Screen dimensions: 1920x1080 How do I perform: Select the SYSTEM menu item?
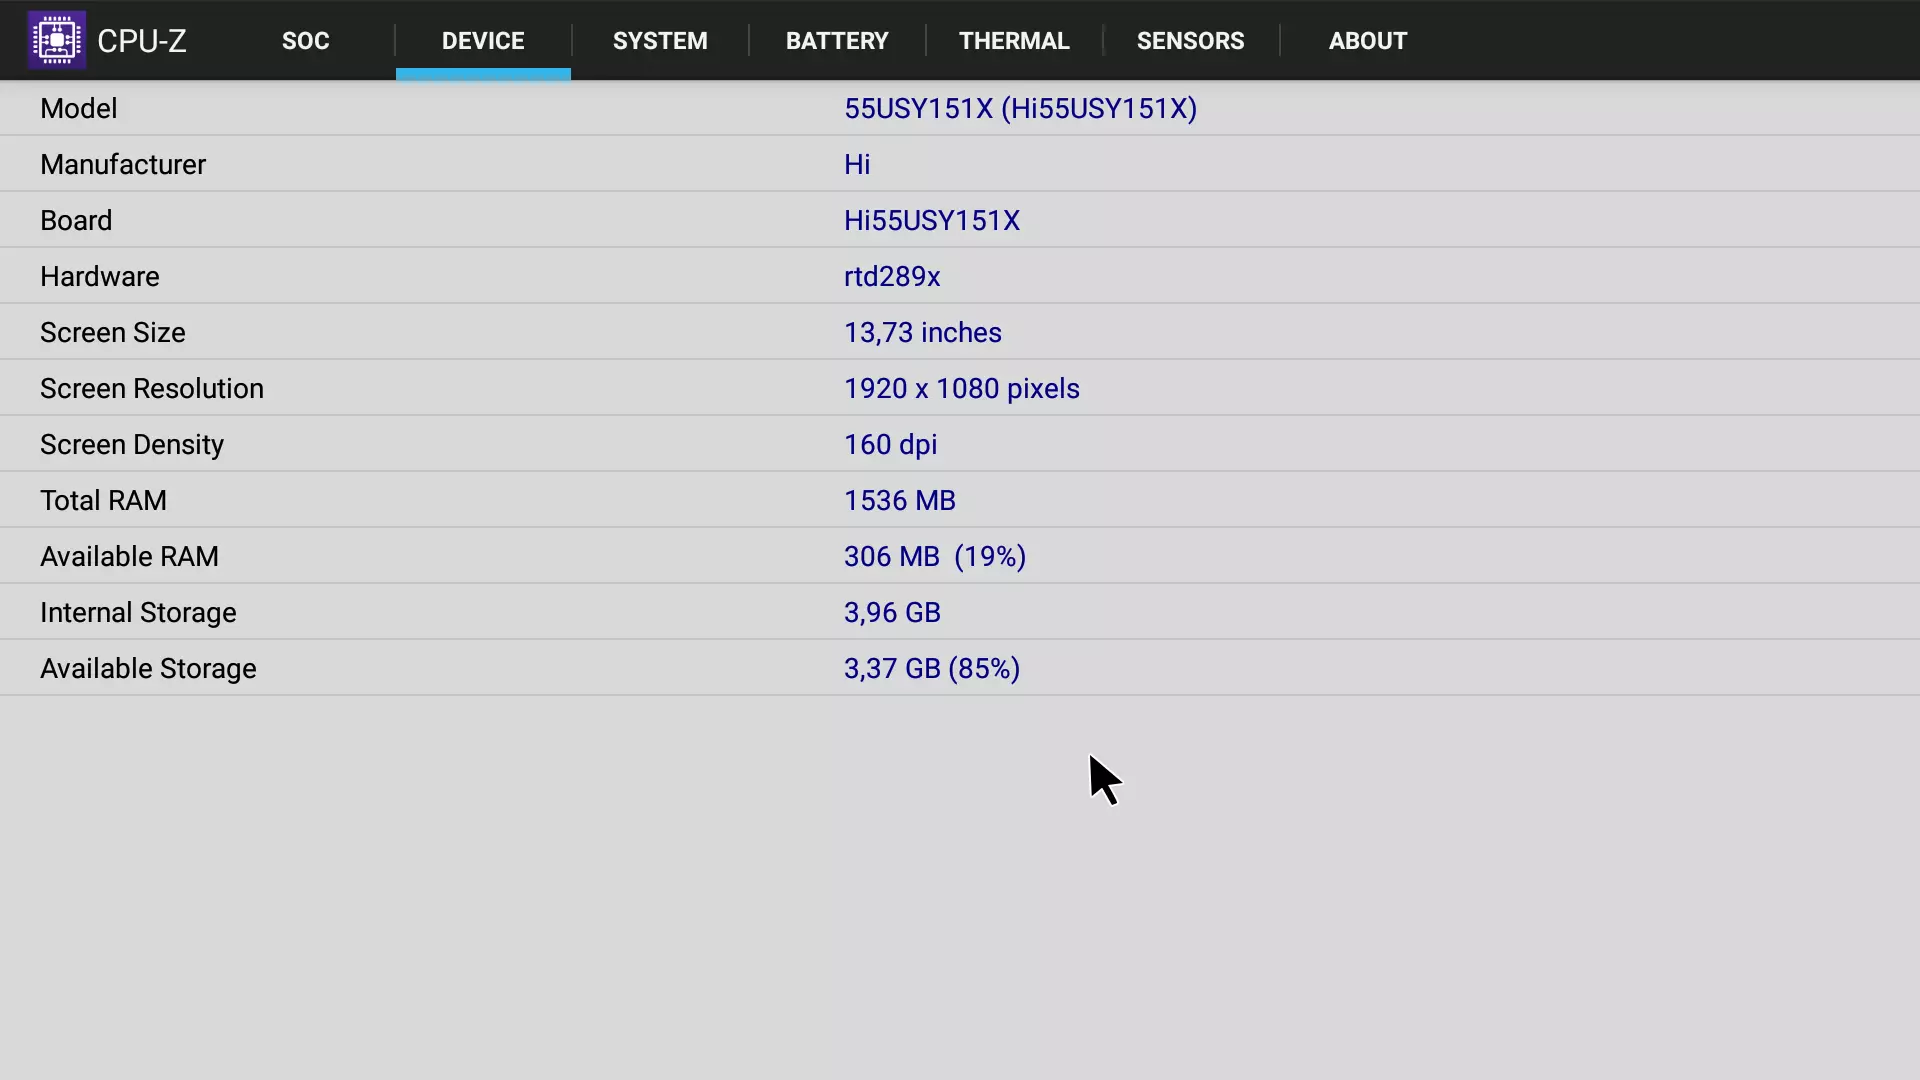coord(661,40)
